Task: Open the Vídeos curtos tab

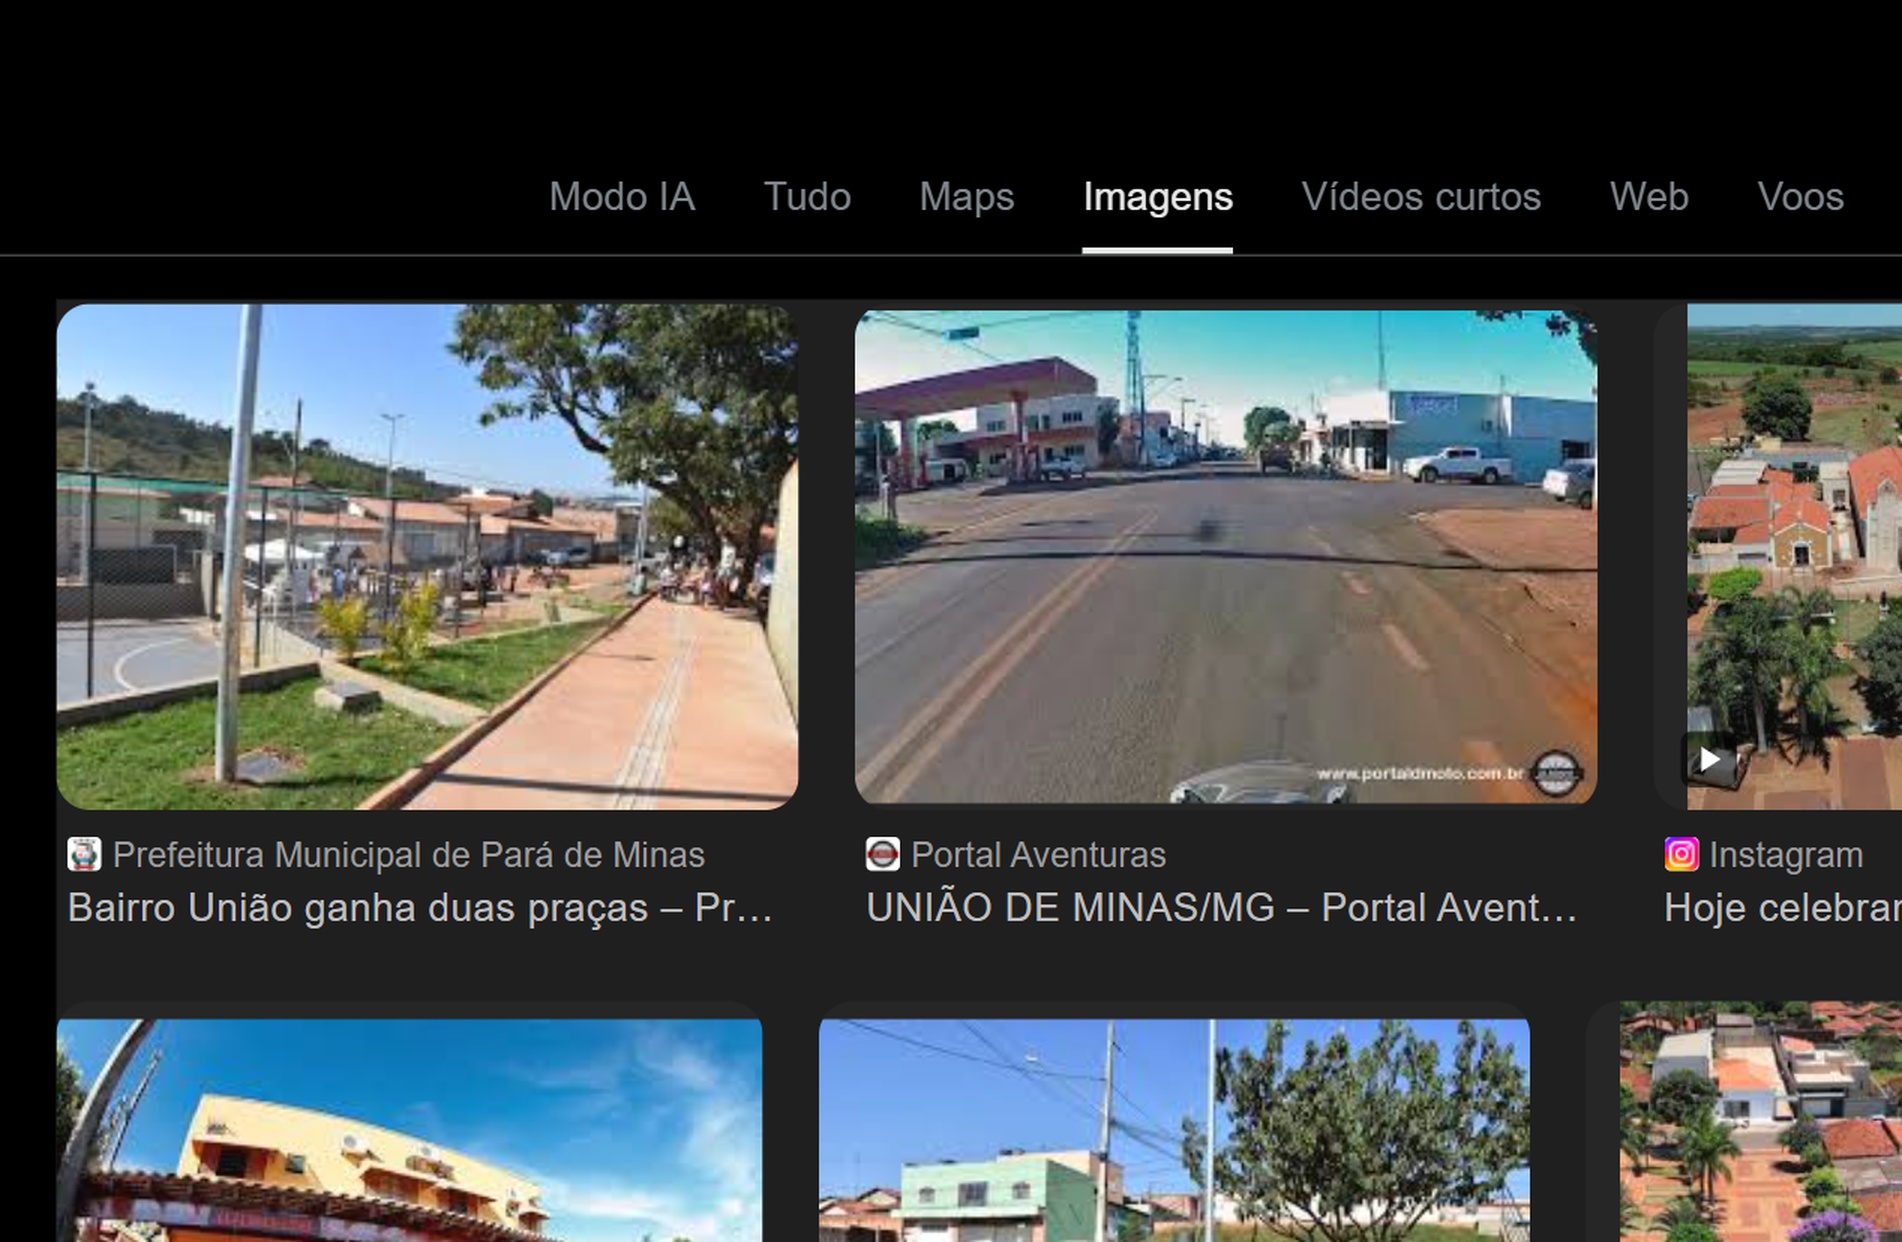Action: [x=1420, y=197]
